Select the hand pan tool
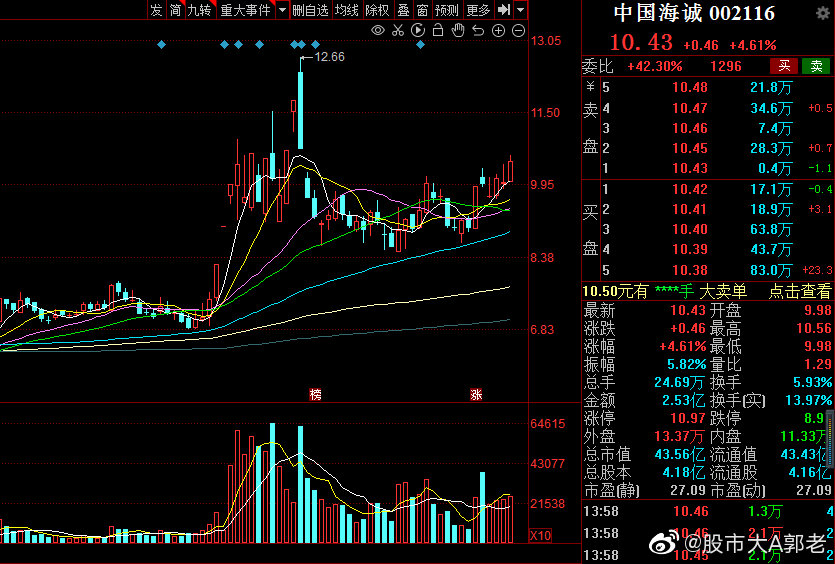This screenshot has height=564, width=835. point(458,30)
